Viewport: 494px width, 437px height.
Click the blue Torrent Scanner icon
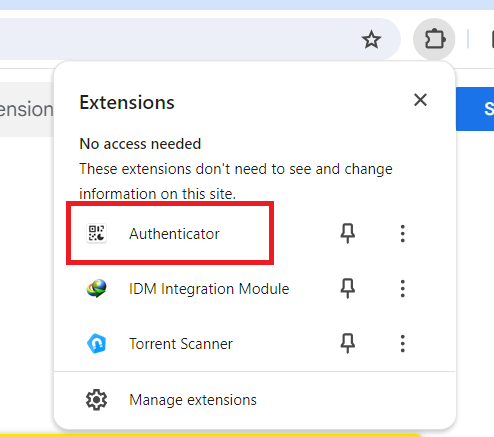(96, 343)
